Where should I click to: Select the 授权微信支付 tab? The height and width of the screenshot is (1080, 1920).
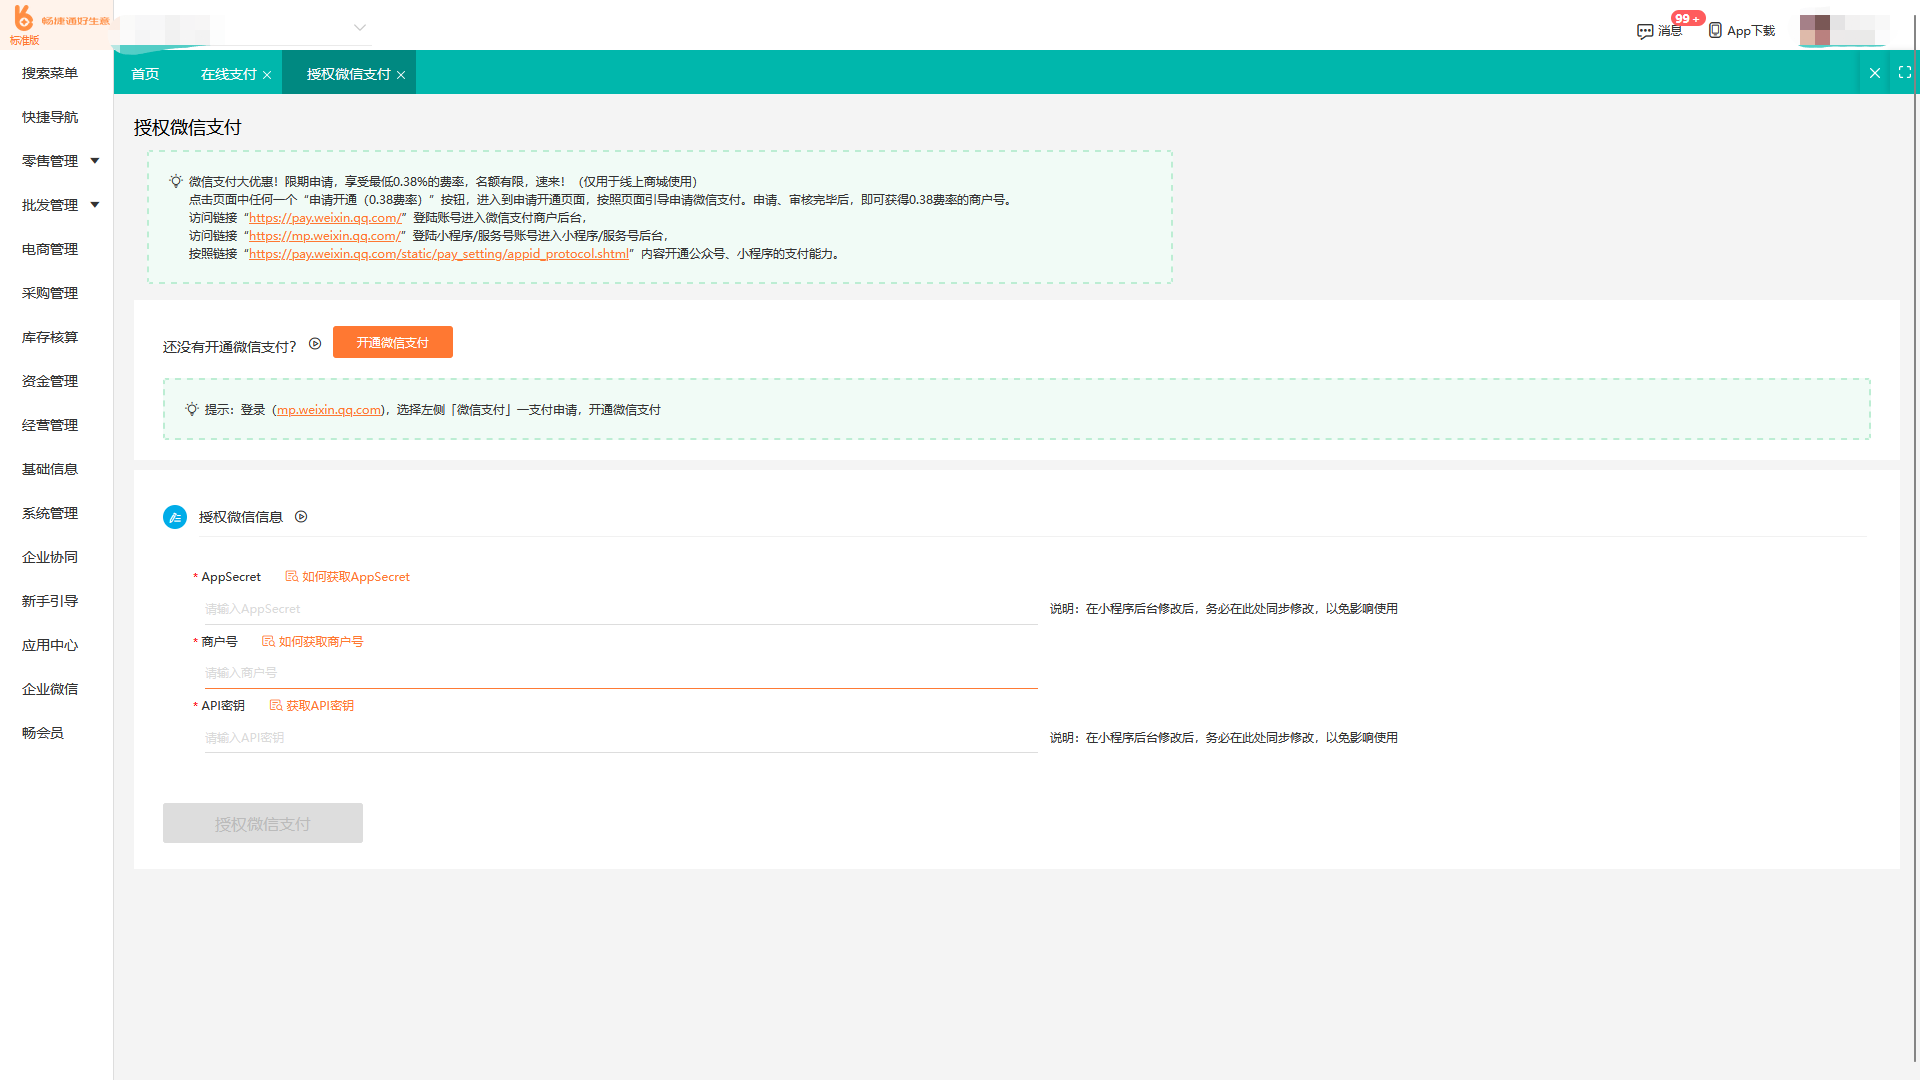348,73
